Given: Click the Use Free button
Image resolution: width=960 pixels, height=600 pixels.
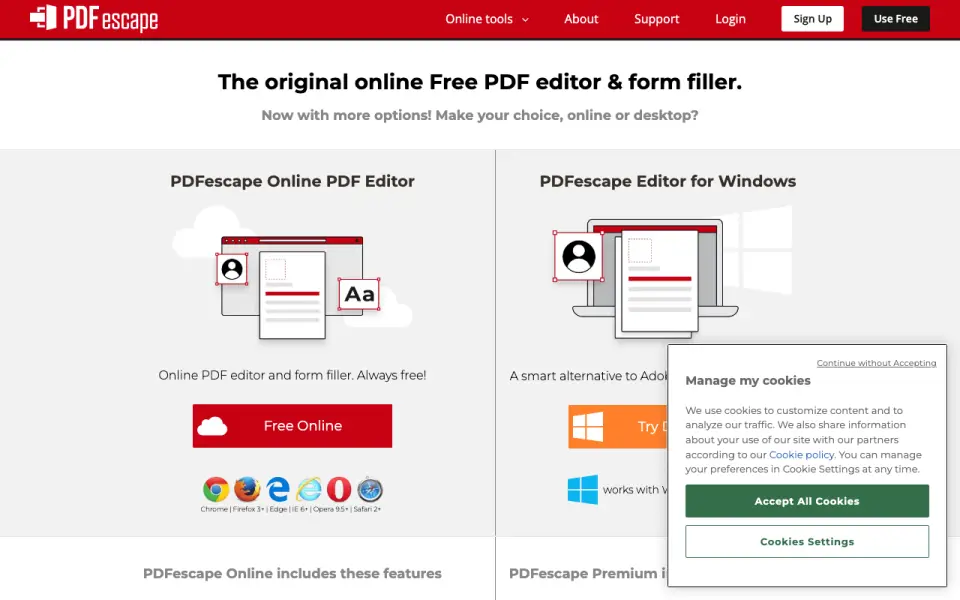Looking at the screenshot, I should coord(896,19).
